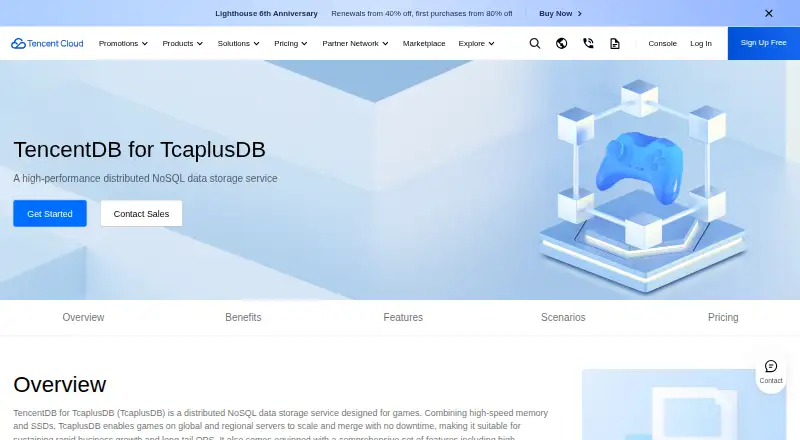The width and height of the screenshot is (800, 440).
Task: Click the Lighthouse 6th Anniversary text
Action: click(x=266, y=13)
